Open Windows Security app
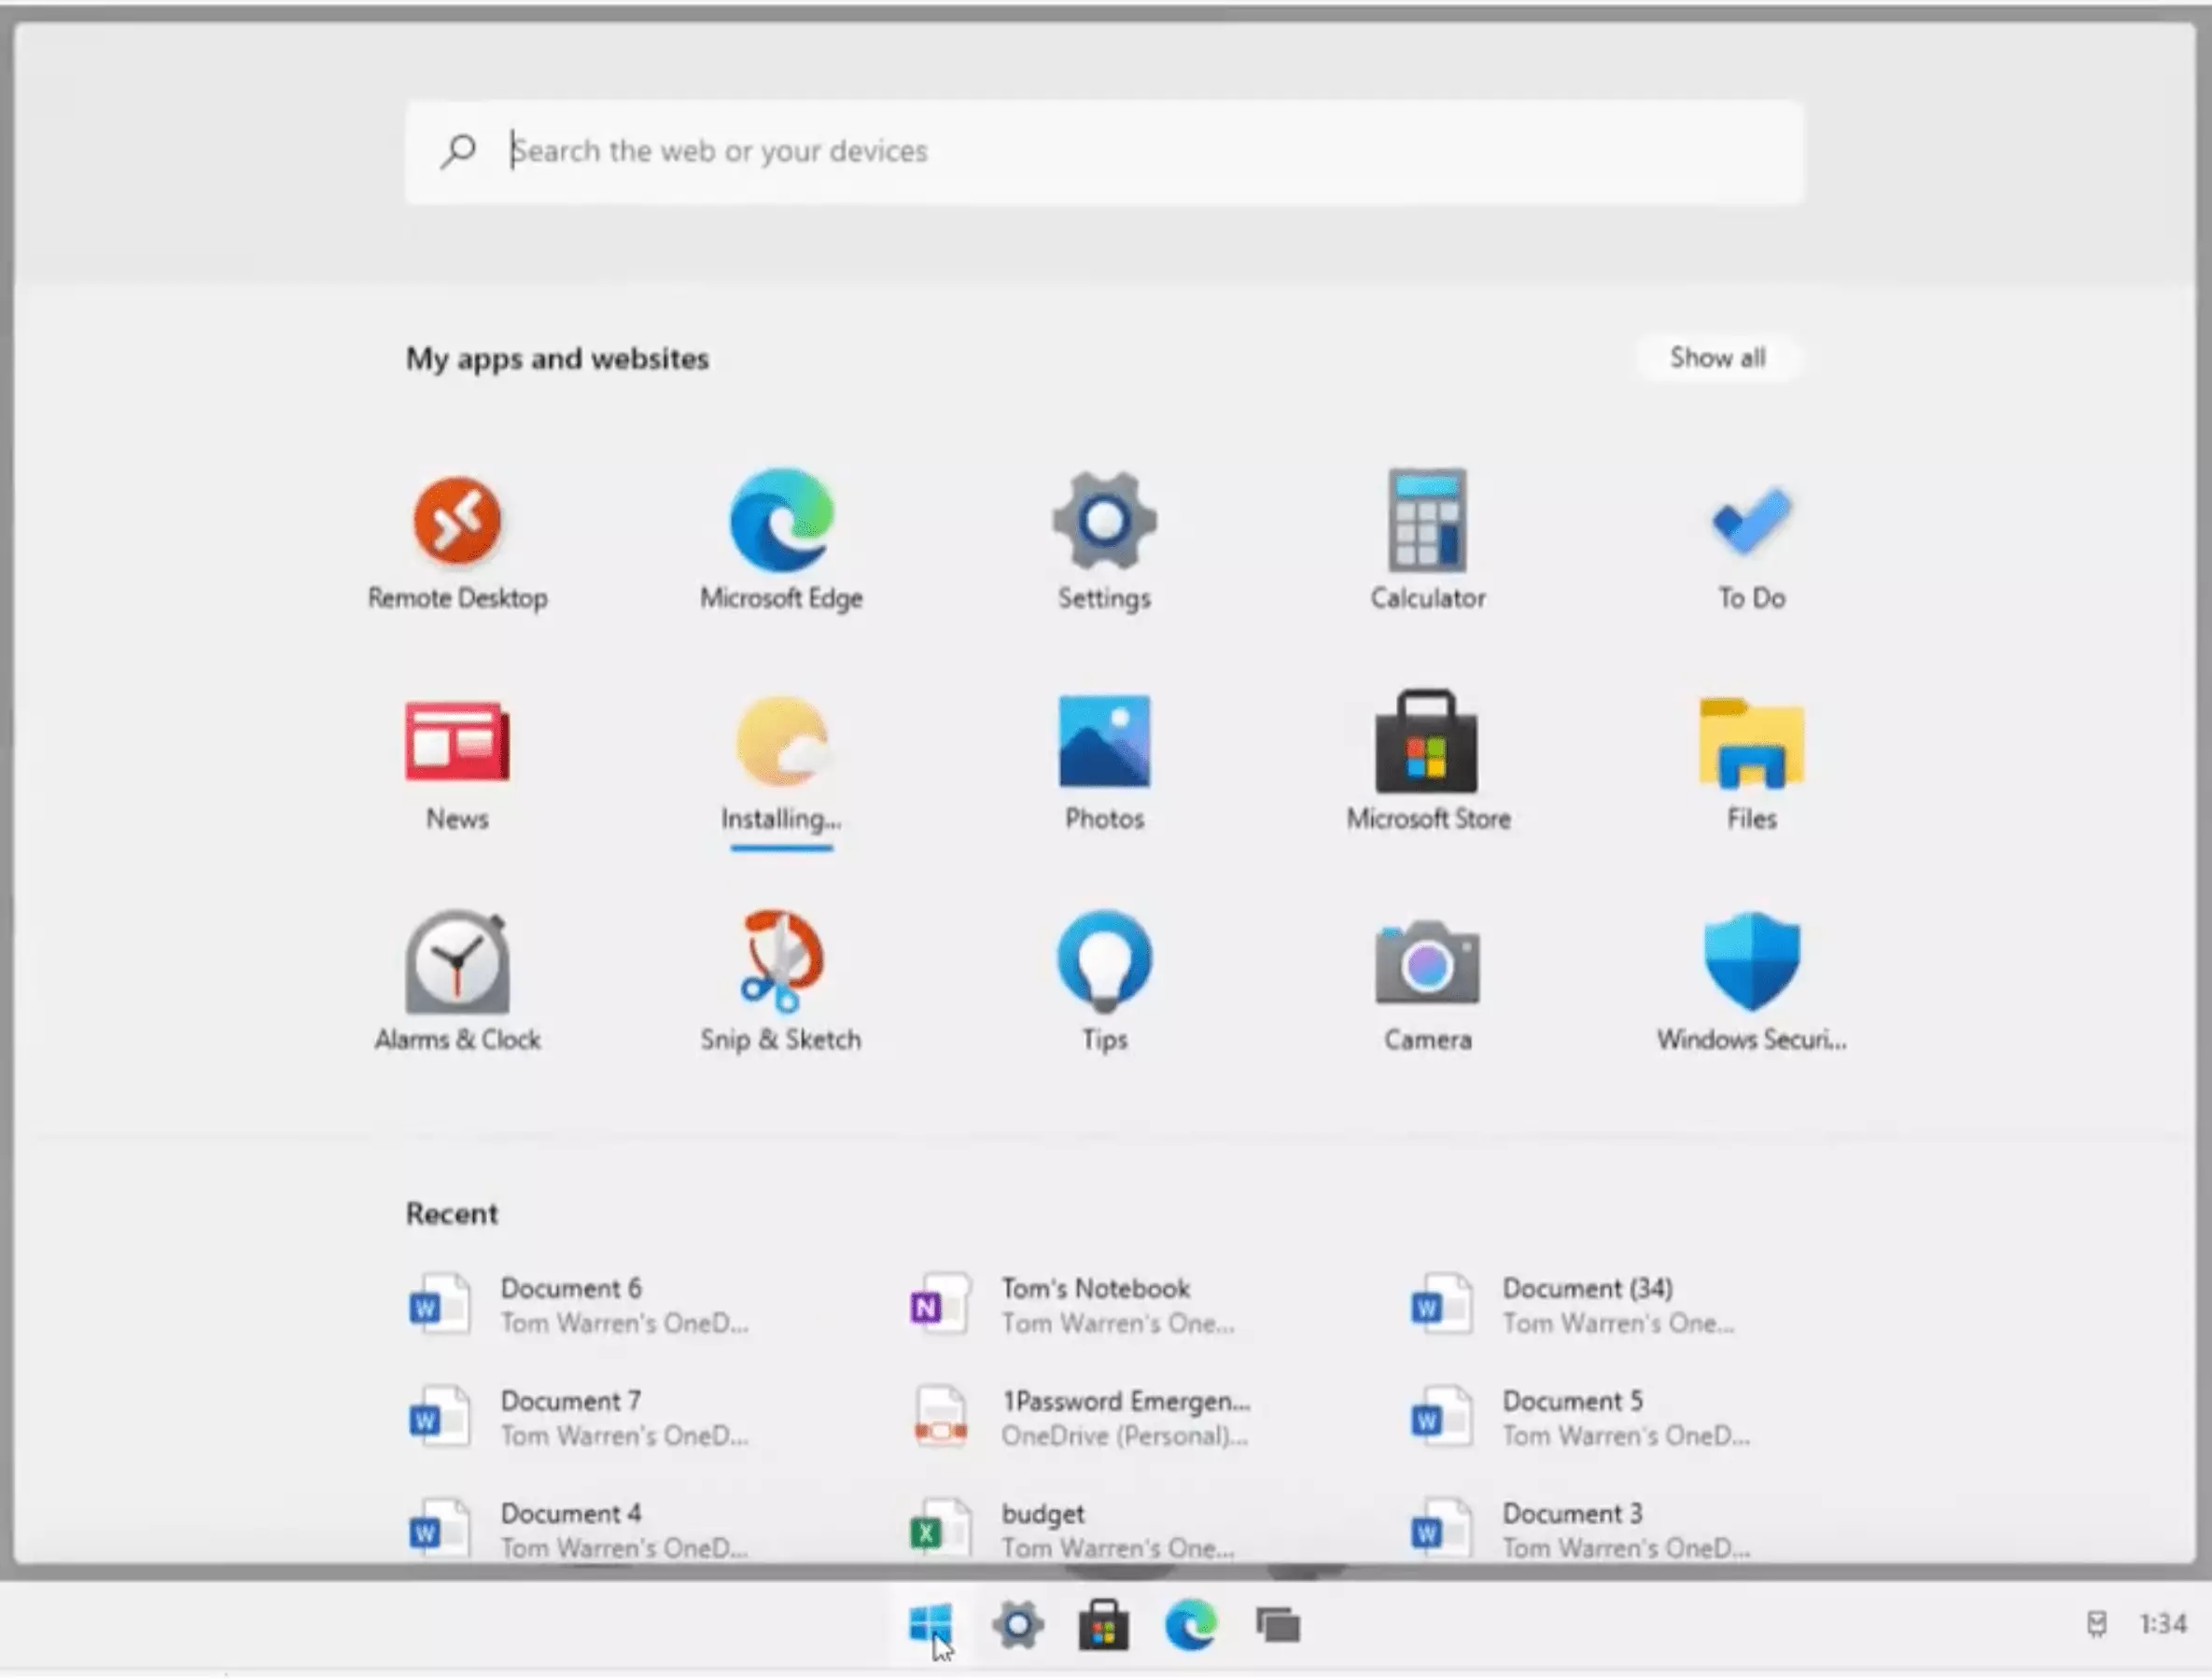 pos(1754,976)
